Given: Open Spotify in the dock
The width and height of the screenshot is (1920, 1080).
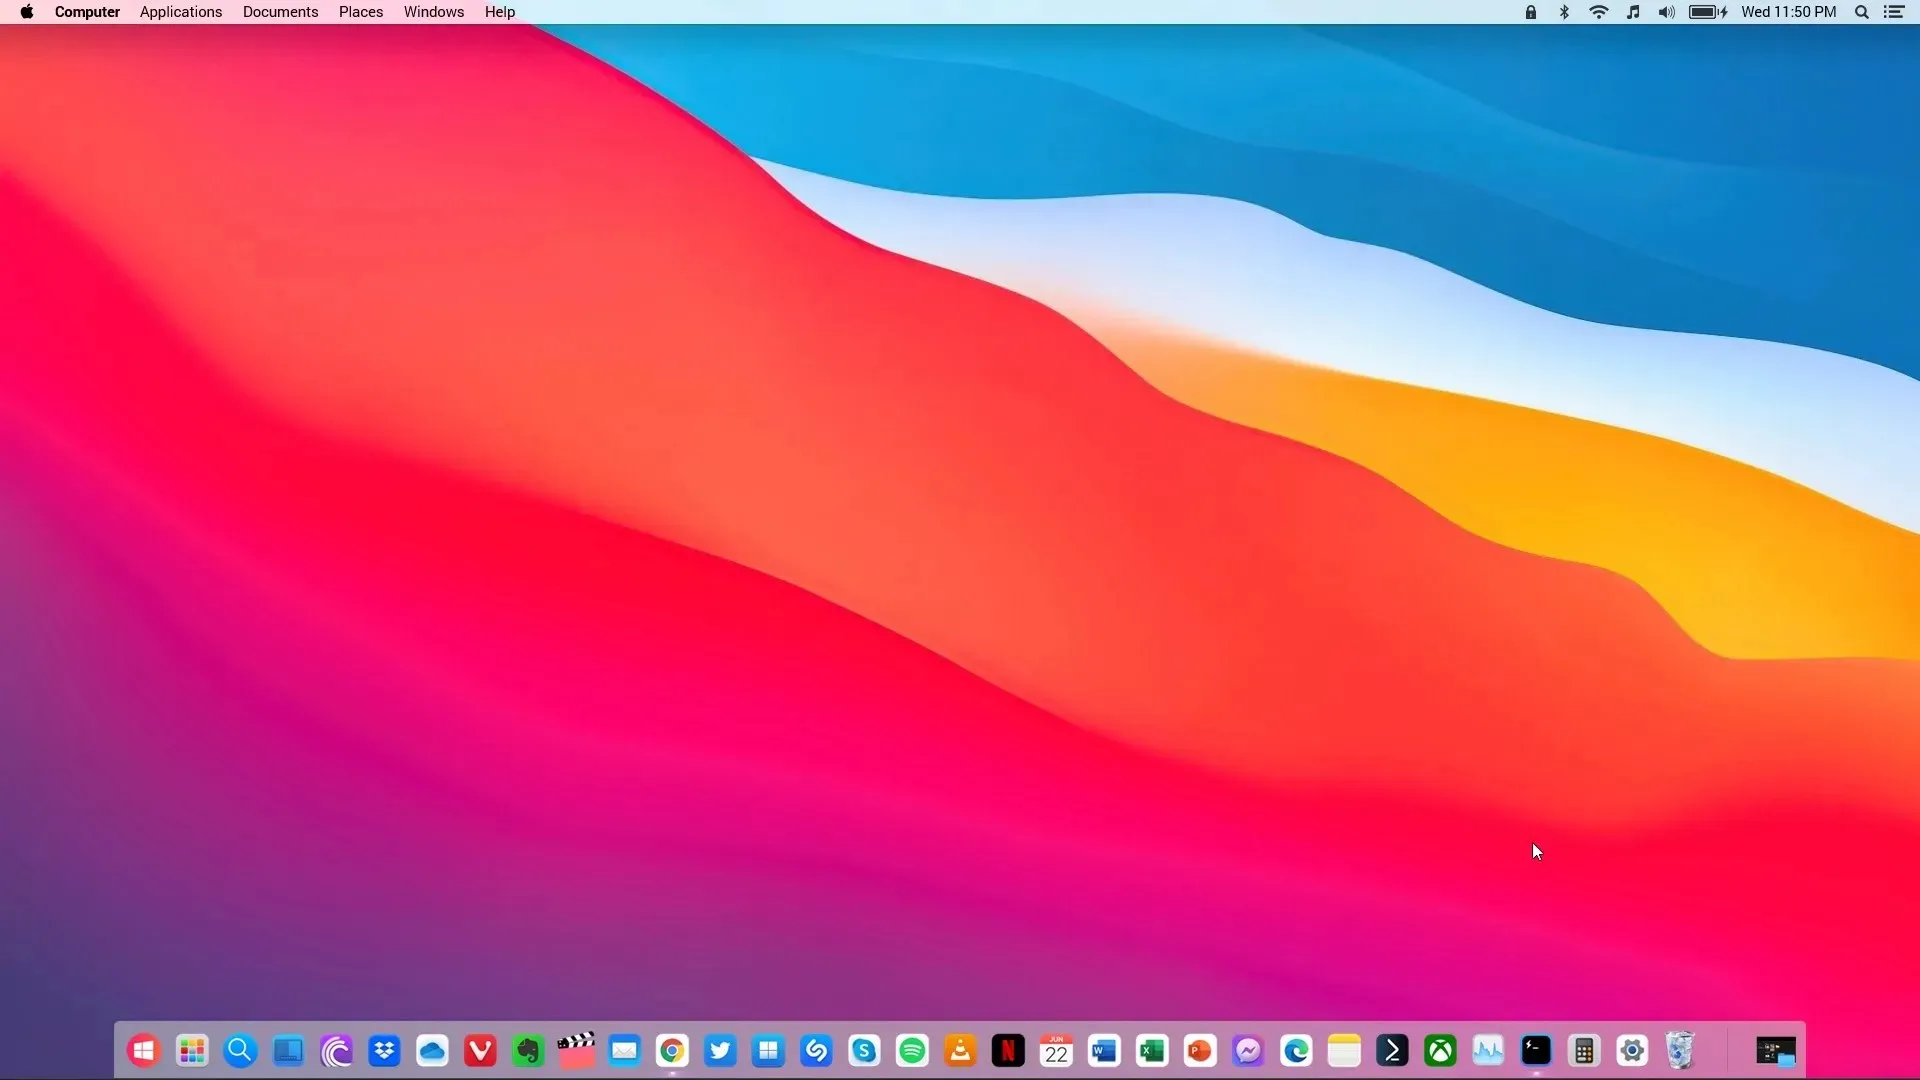Looking at the screenshot, I should click(x=911, y=1051).
